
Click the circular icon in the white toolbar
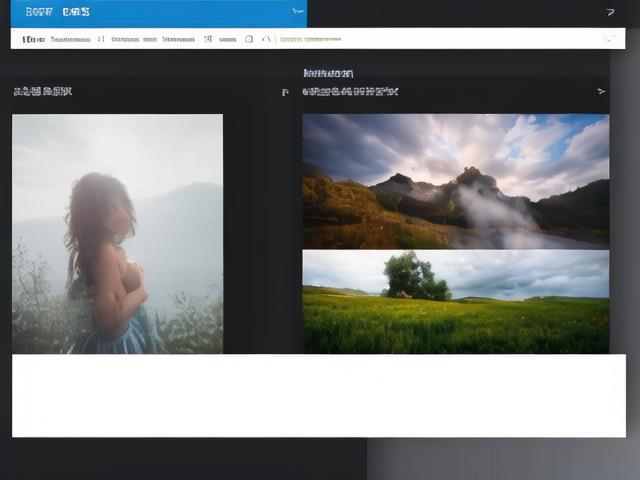[249, 39]
